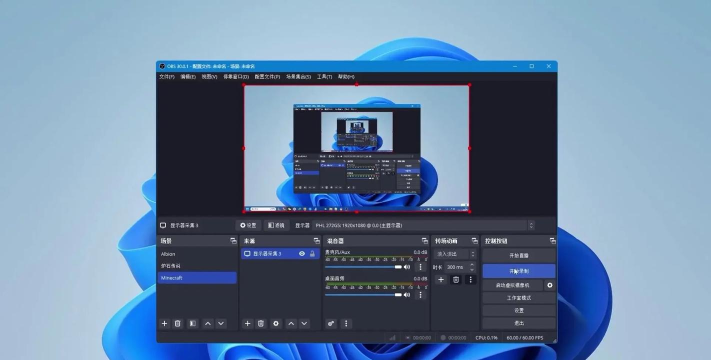Click the CPU usage status text
This screenshot has width=711, height=360.
pyautogui.click(x=486, y=338)
